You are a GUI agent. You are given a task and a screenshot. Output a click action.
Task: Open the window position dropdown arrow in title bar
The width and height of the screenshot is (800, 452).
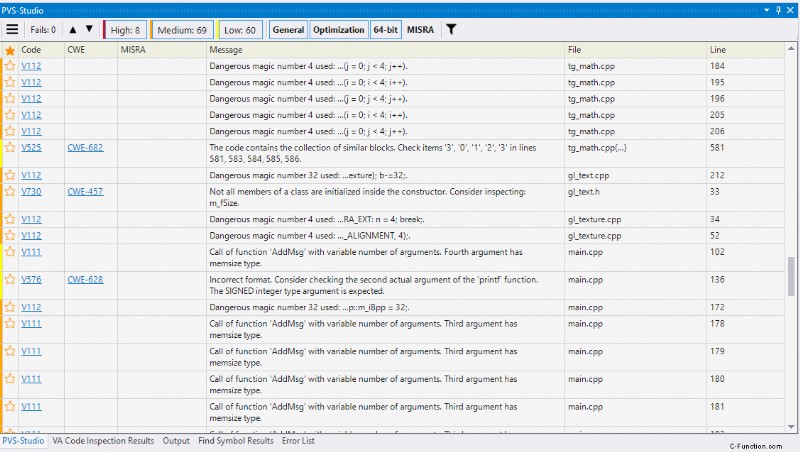click(x=767, y=8)
